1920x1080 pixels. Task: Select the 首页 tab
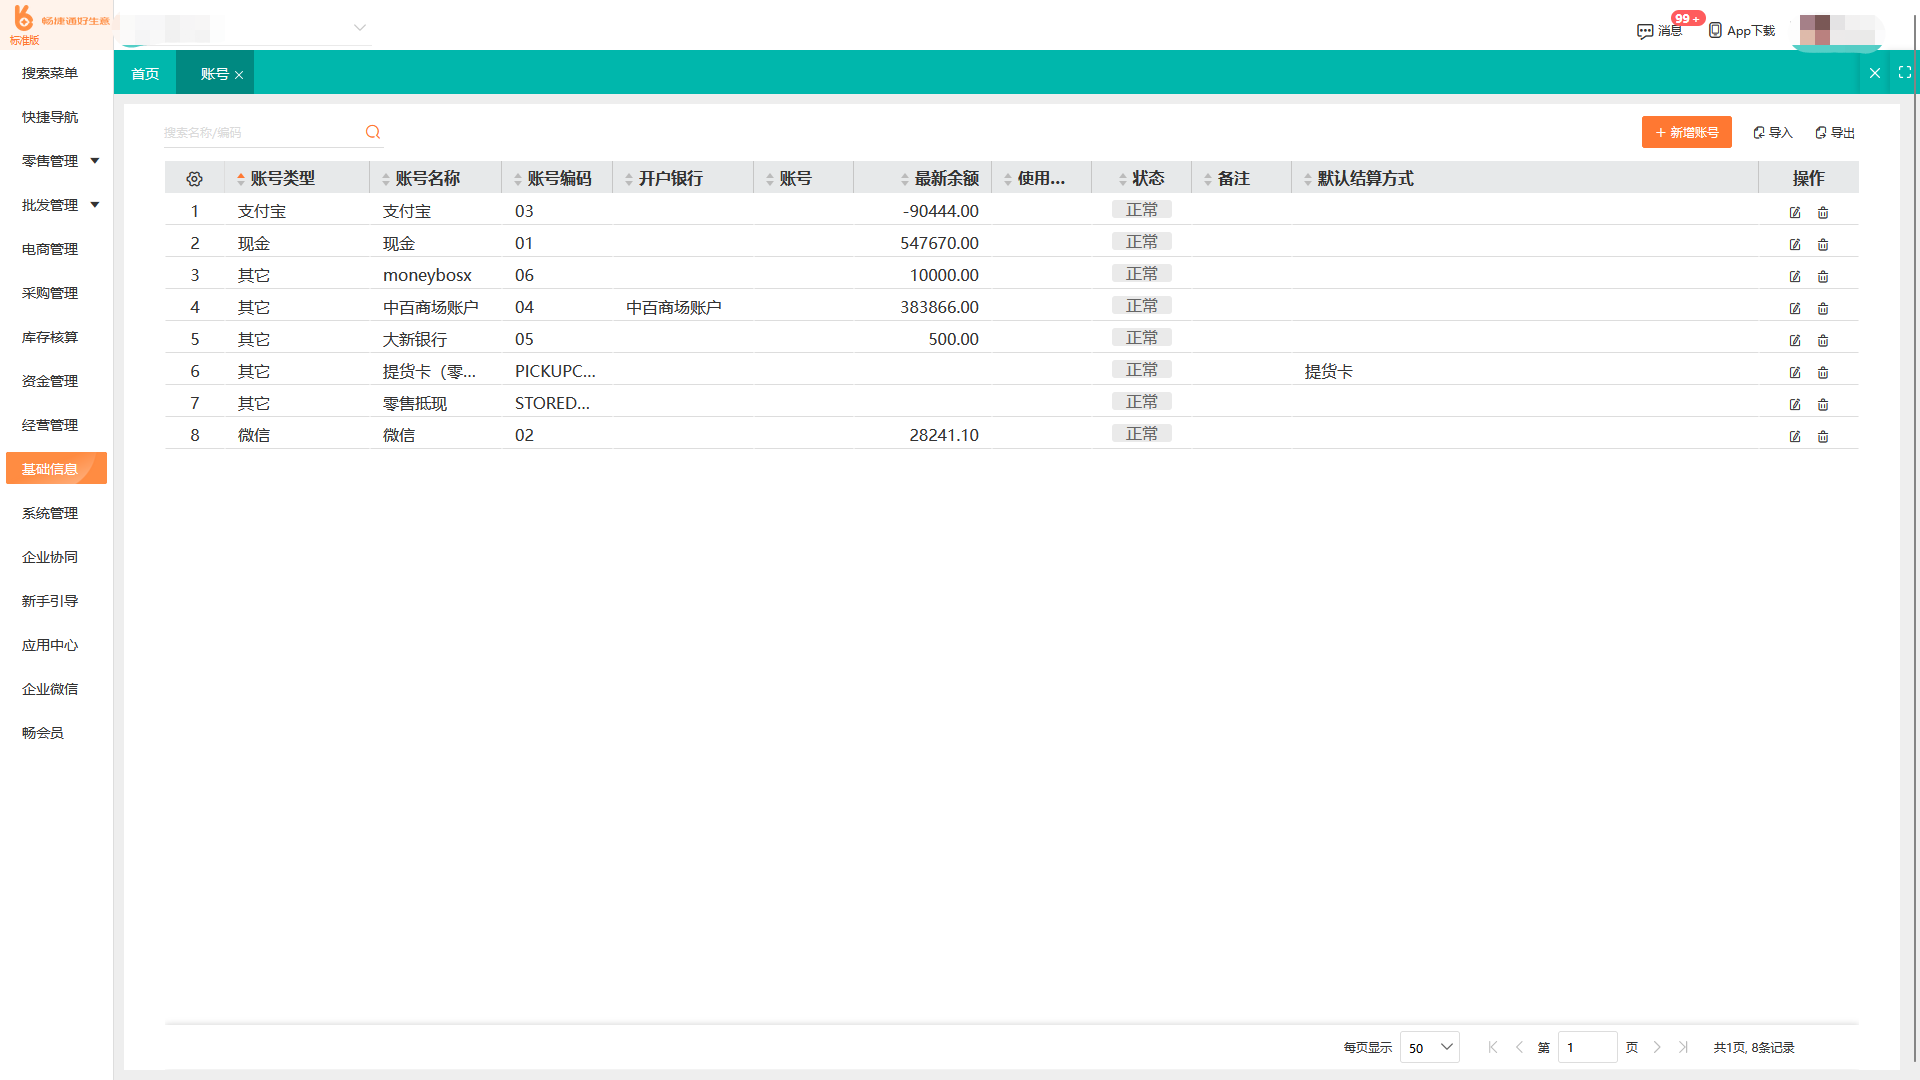(x=145, y=73)
